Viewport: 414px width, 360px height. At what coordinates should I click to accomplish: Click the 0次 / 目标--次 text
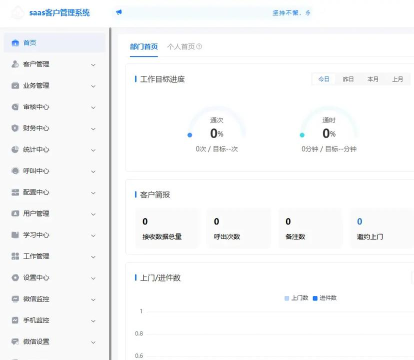pyautogui.click(x=217, y=149)
